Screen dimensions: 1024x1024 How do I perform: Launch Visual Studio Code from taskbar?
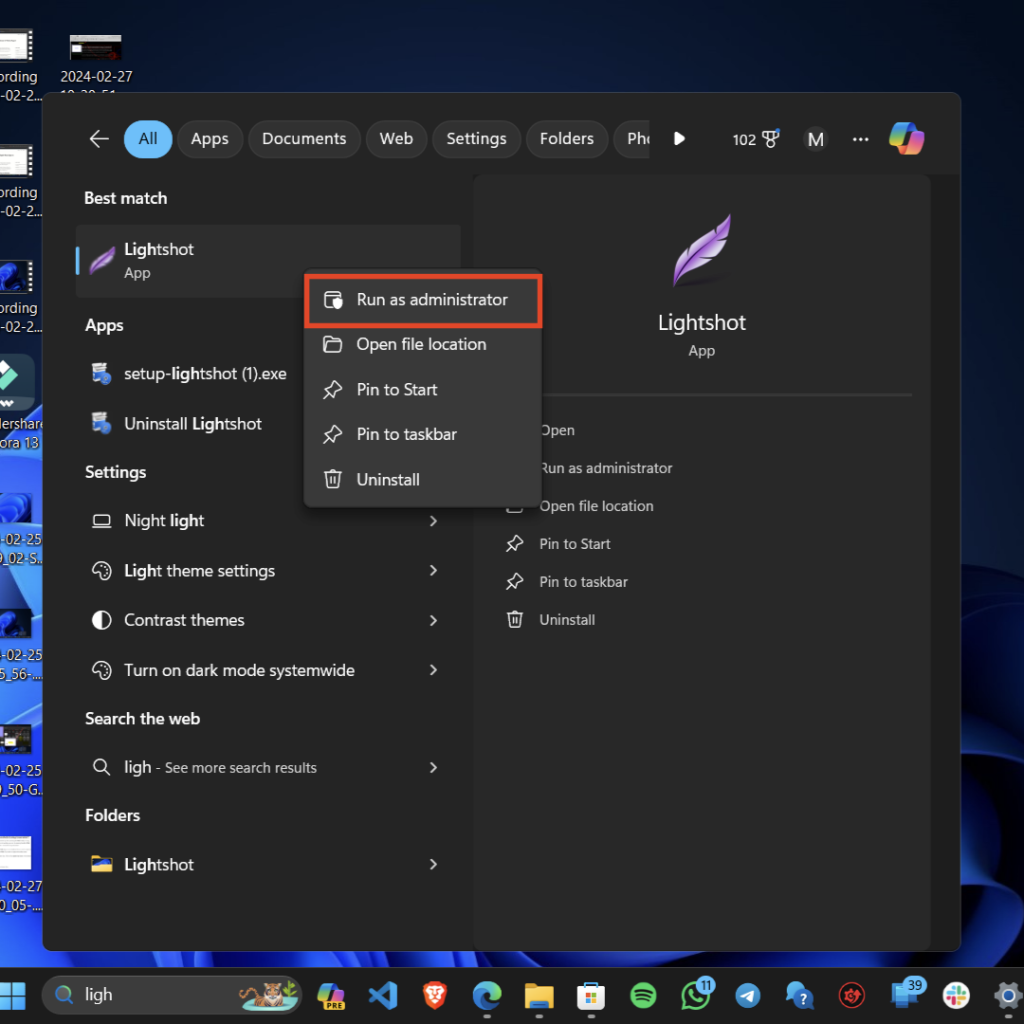click(x=383, y=995)
